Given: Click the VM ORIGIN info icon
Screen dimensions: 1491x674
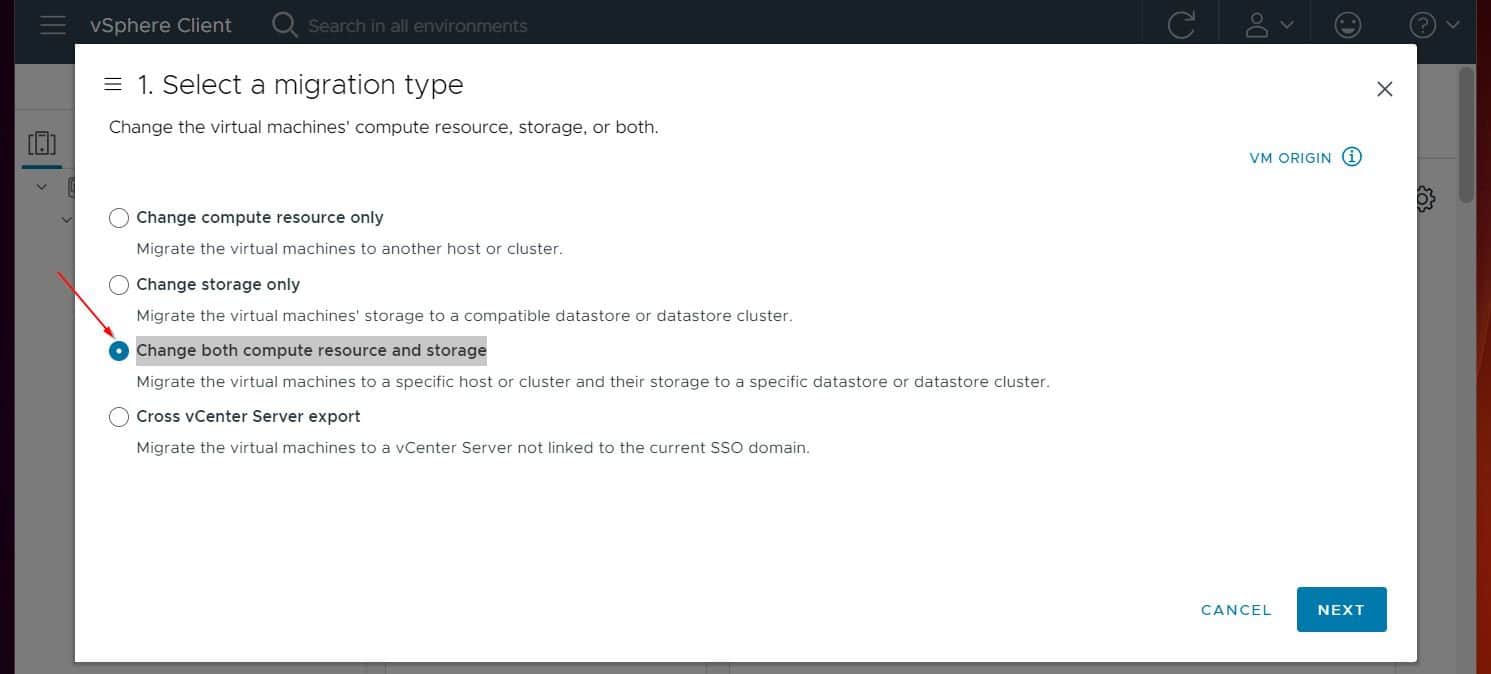Looking at the screenshot, I should tap(1352, 157).
